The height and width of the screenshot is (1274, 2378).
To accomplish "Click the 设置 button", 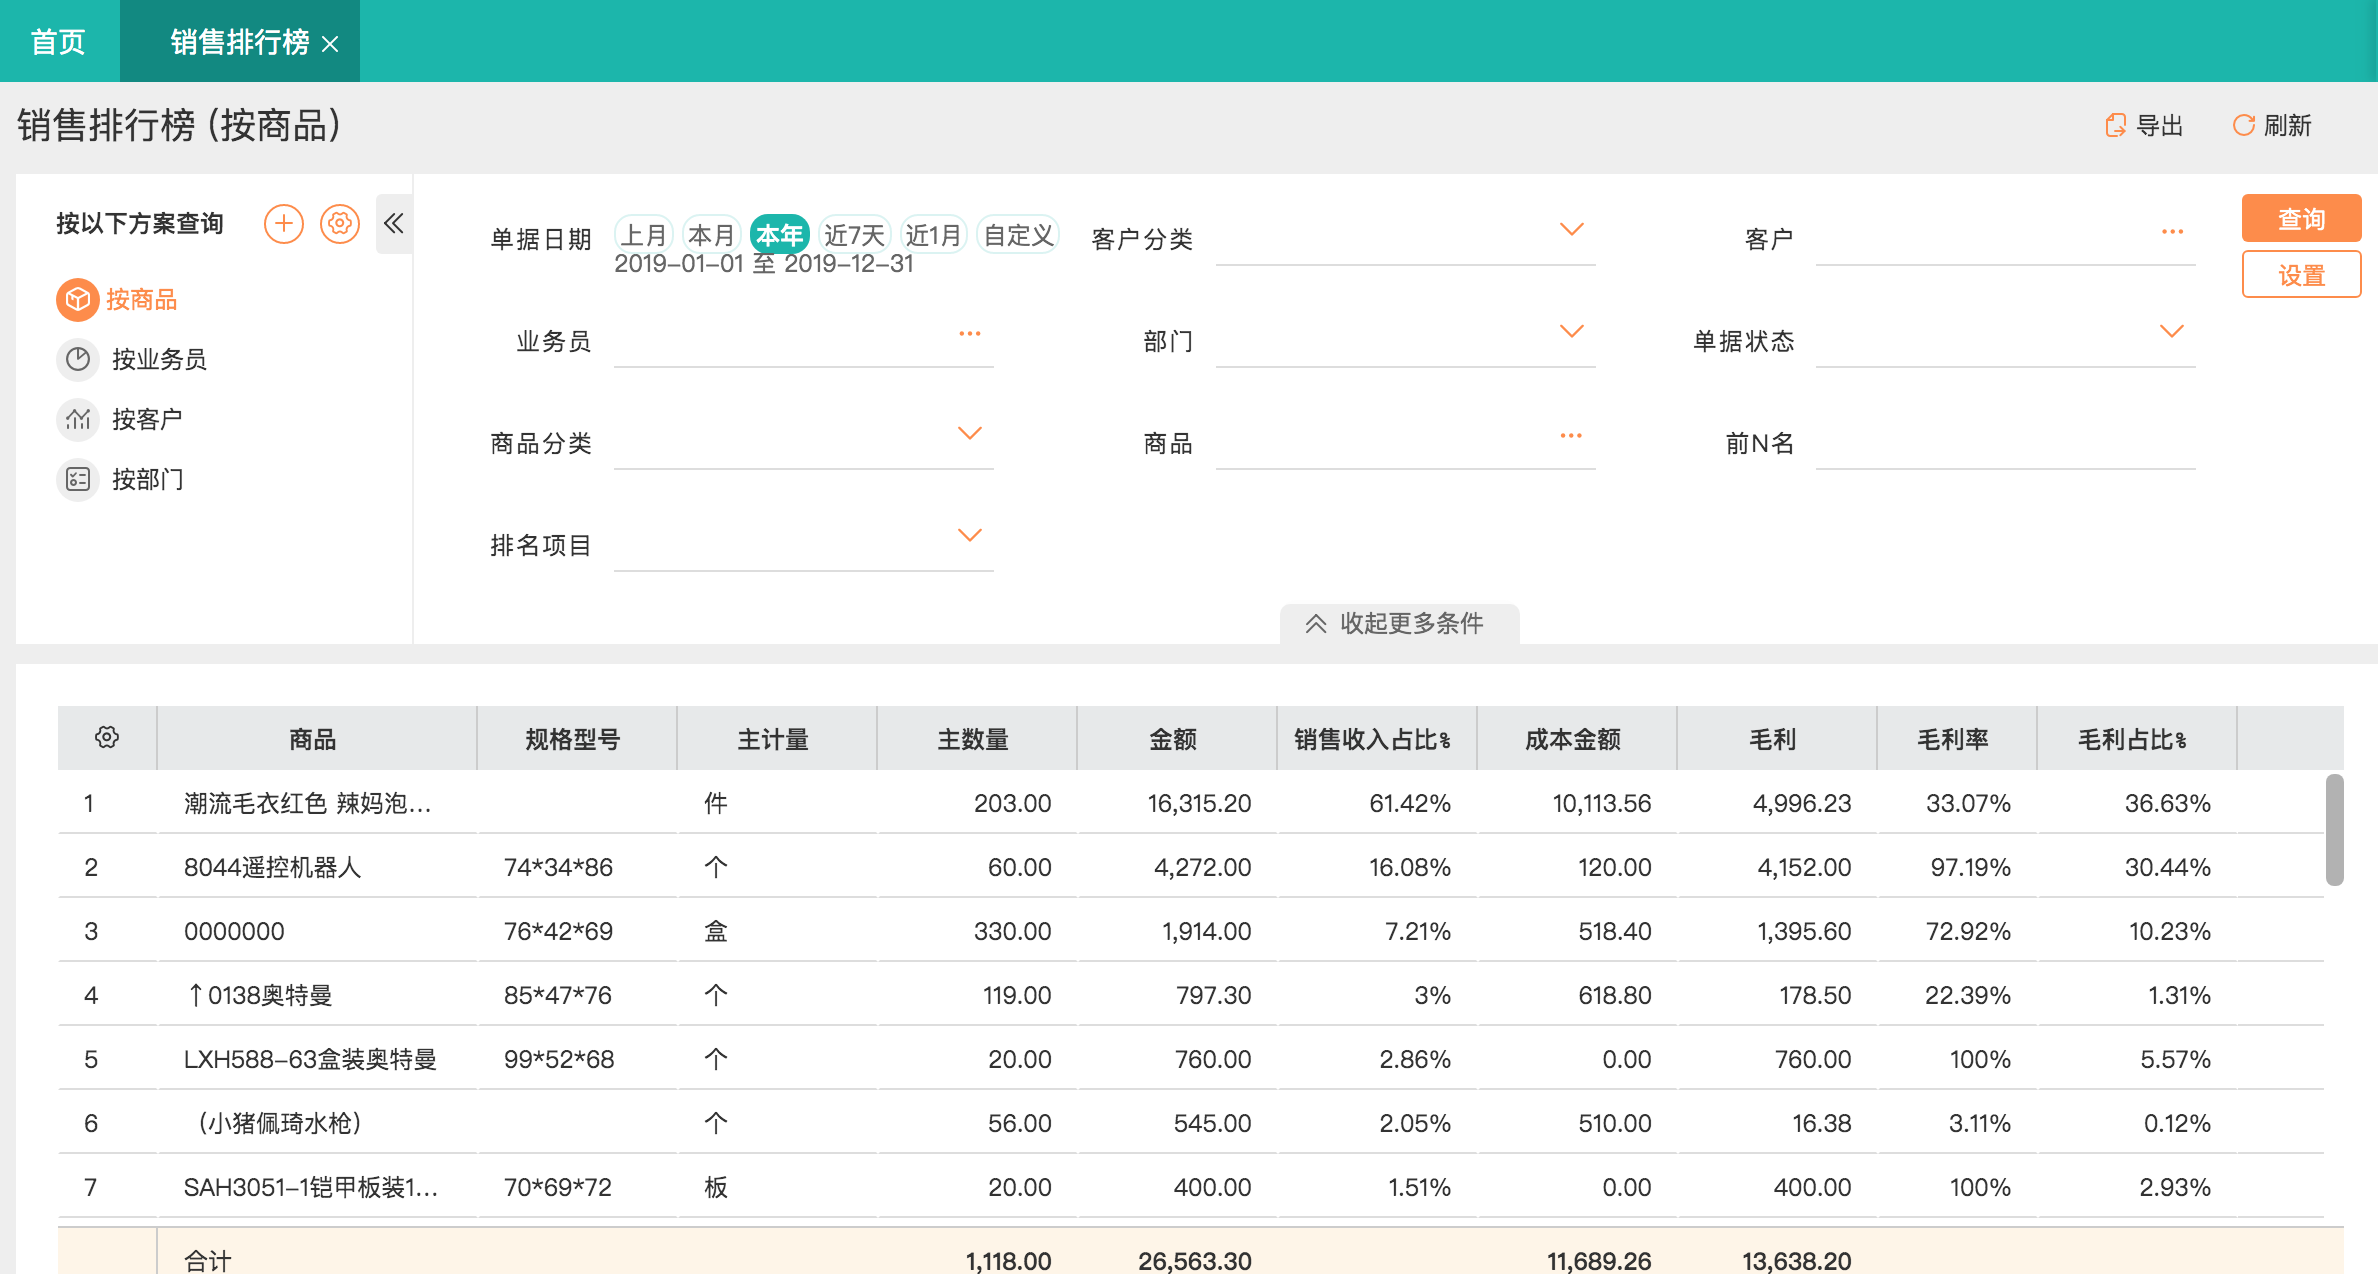I will coord(2299,274).
